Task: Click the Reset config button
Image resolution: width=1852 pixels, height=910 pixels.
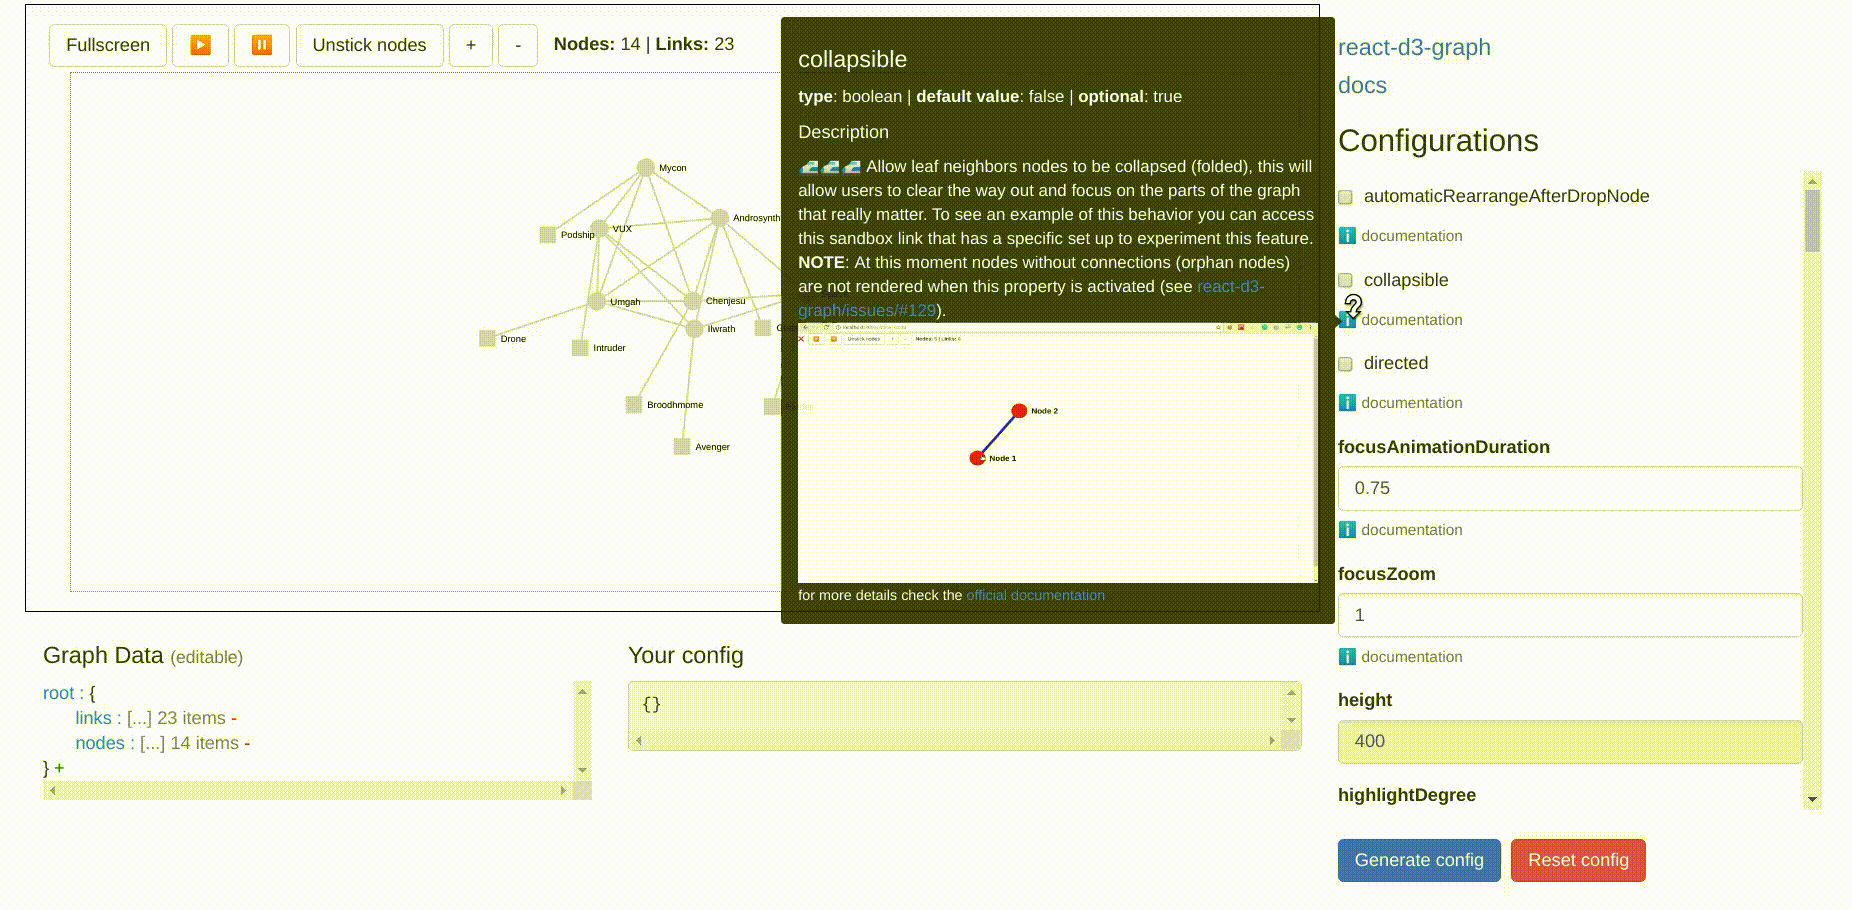Action: click(x=1577, y=860)
